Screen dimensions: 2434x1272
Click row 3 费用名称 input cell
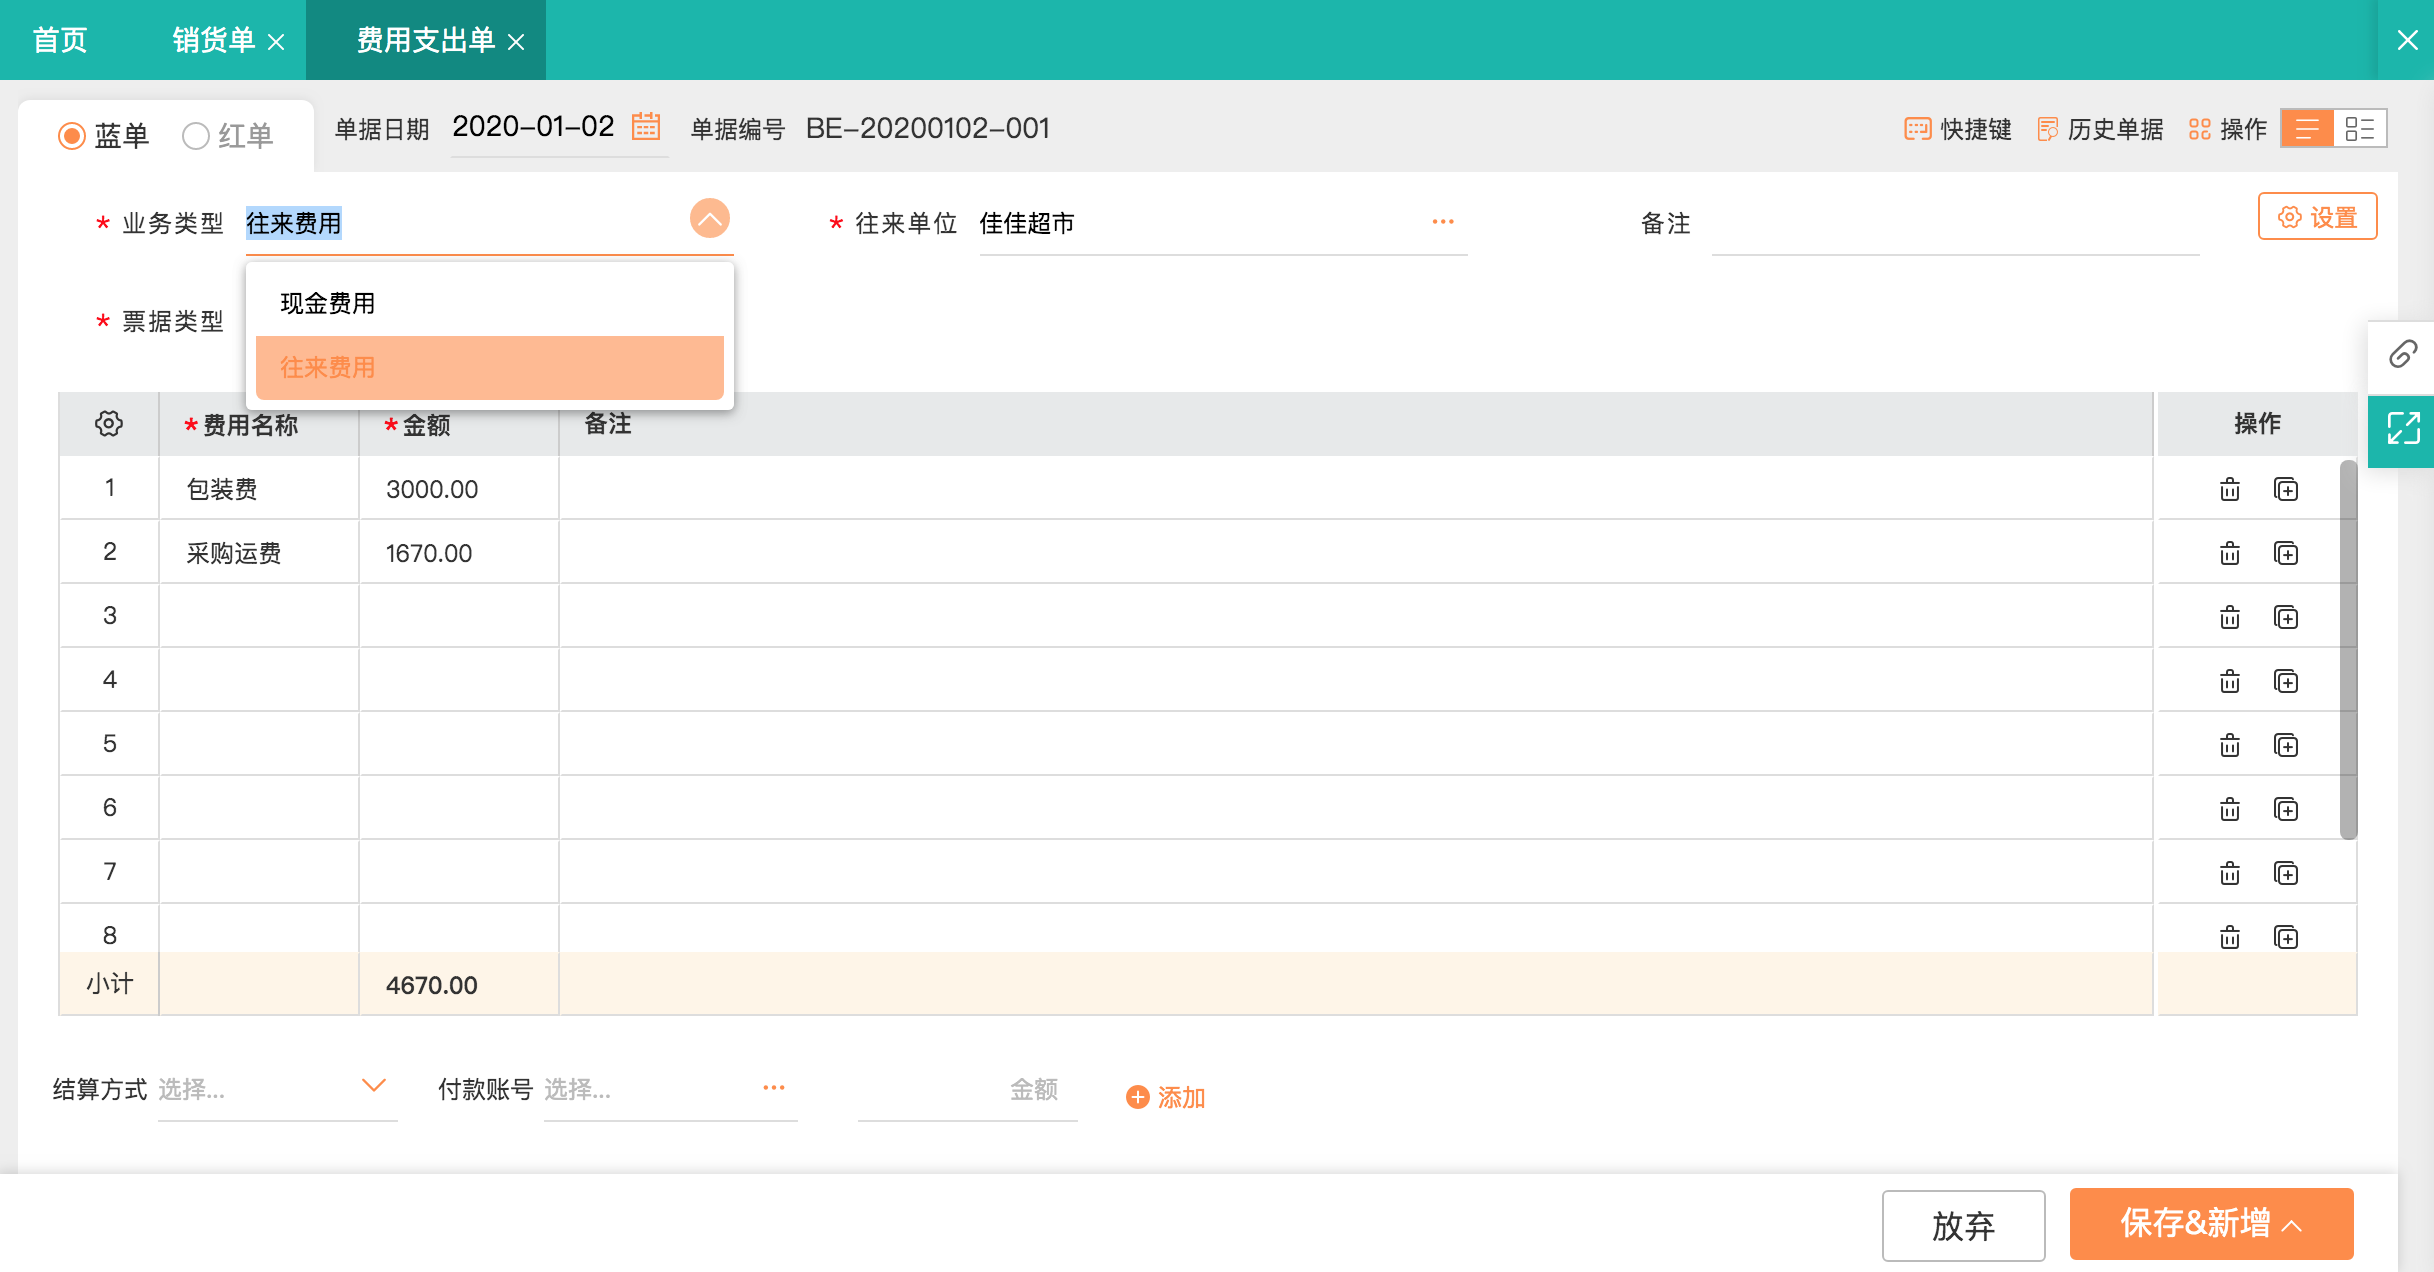coord(258,617)
